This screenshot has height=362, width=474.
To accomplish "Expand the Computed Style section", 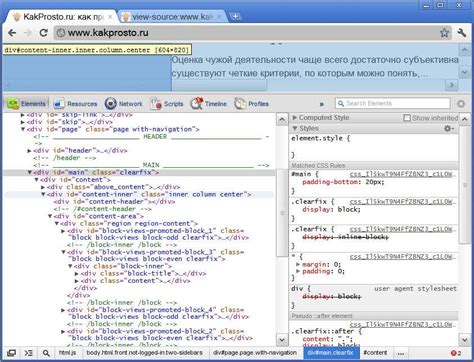I will tap(294, 117).
